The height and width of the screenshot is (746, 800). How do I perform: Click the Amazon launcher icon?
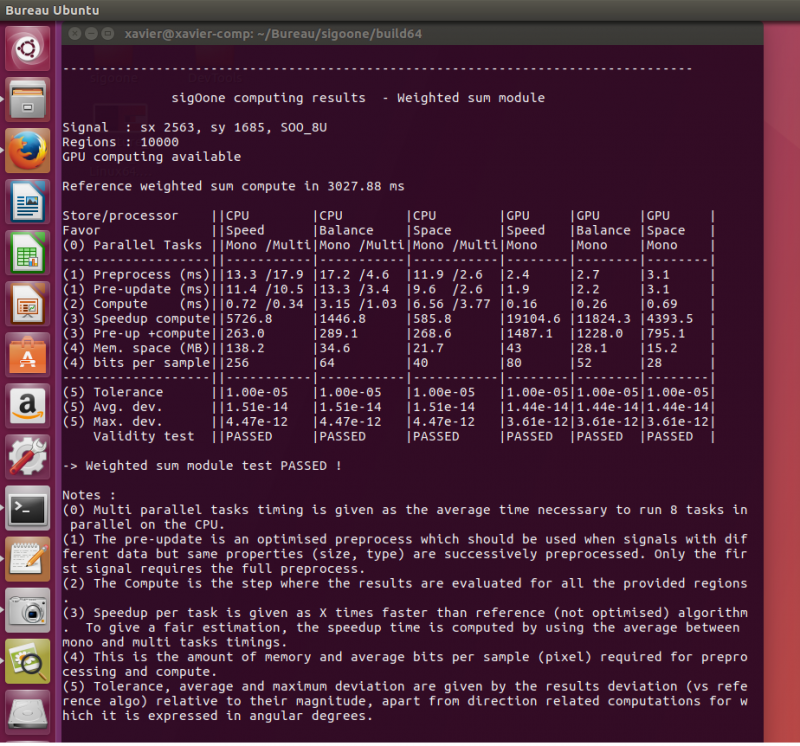click(28, 405)
